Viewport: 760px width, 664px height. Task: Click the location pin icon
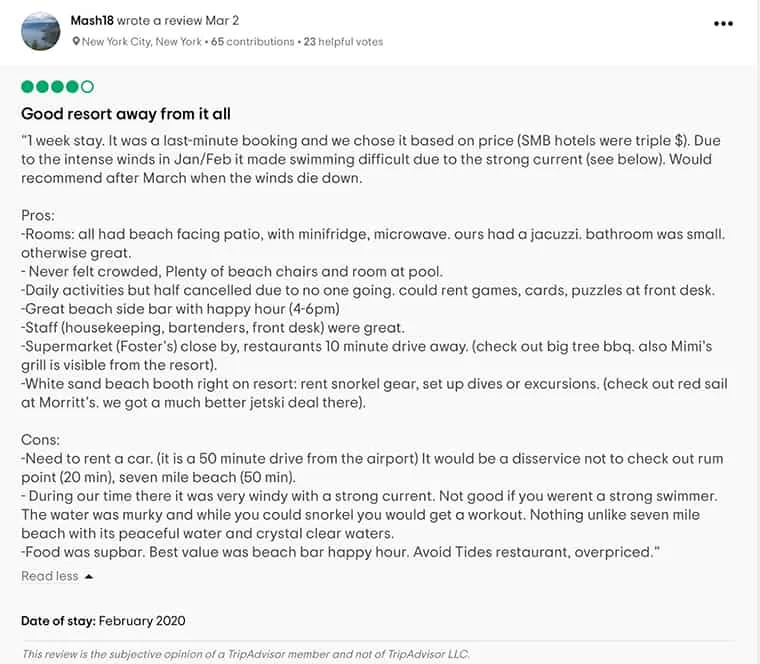point(76,42)
